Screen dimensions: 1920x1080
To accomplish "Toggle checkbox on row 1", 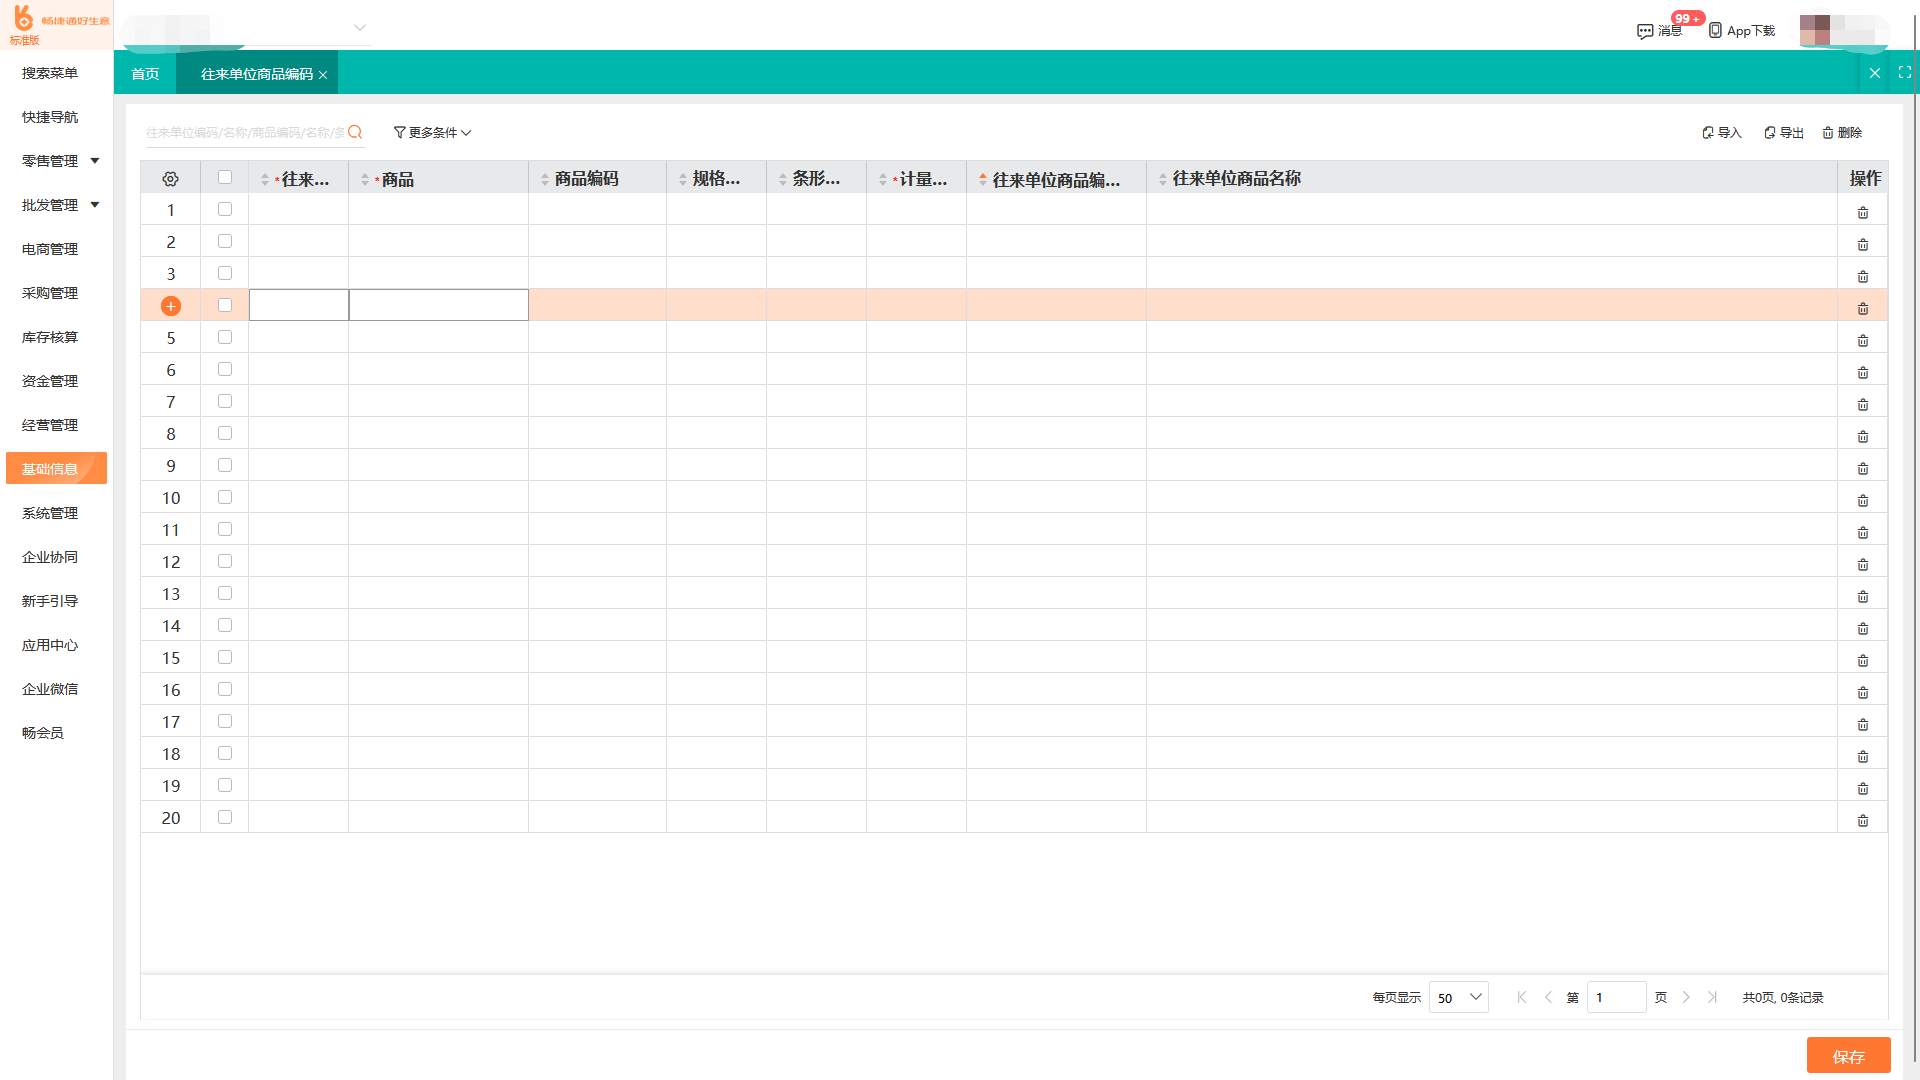I will coord(224,208).
